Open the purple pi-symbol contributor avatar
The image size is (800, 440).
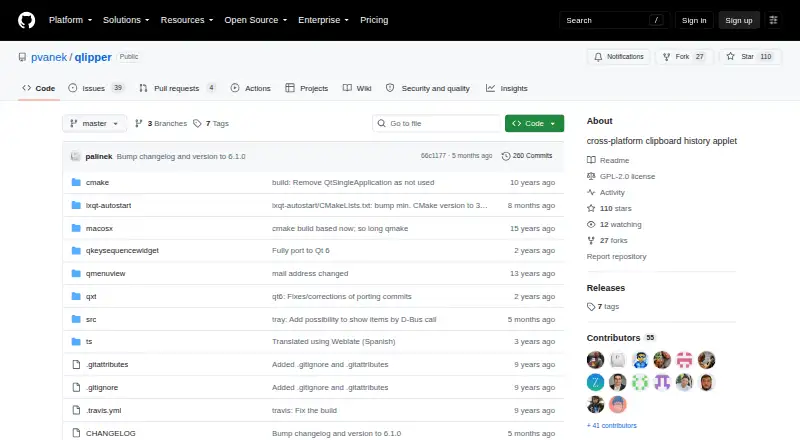662,382
